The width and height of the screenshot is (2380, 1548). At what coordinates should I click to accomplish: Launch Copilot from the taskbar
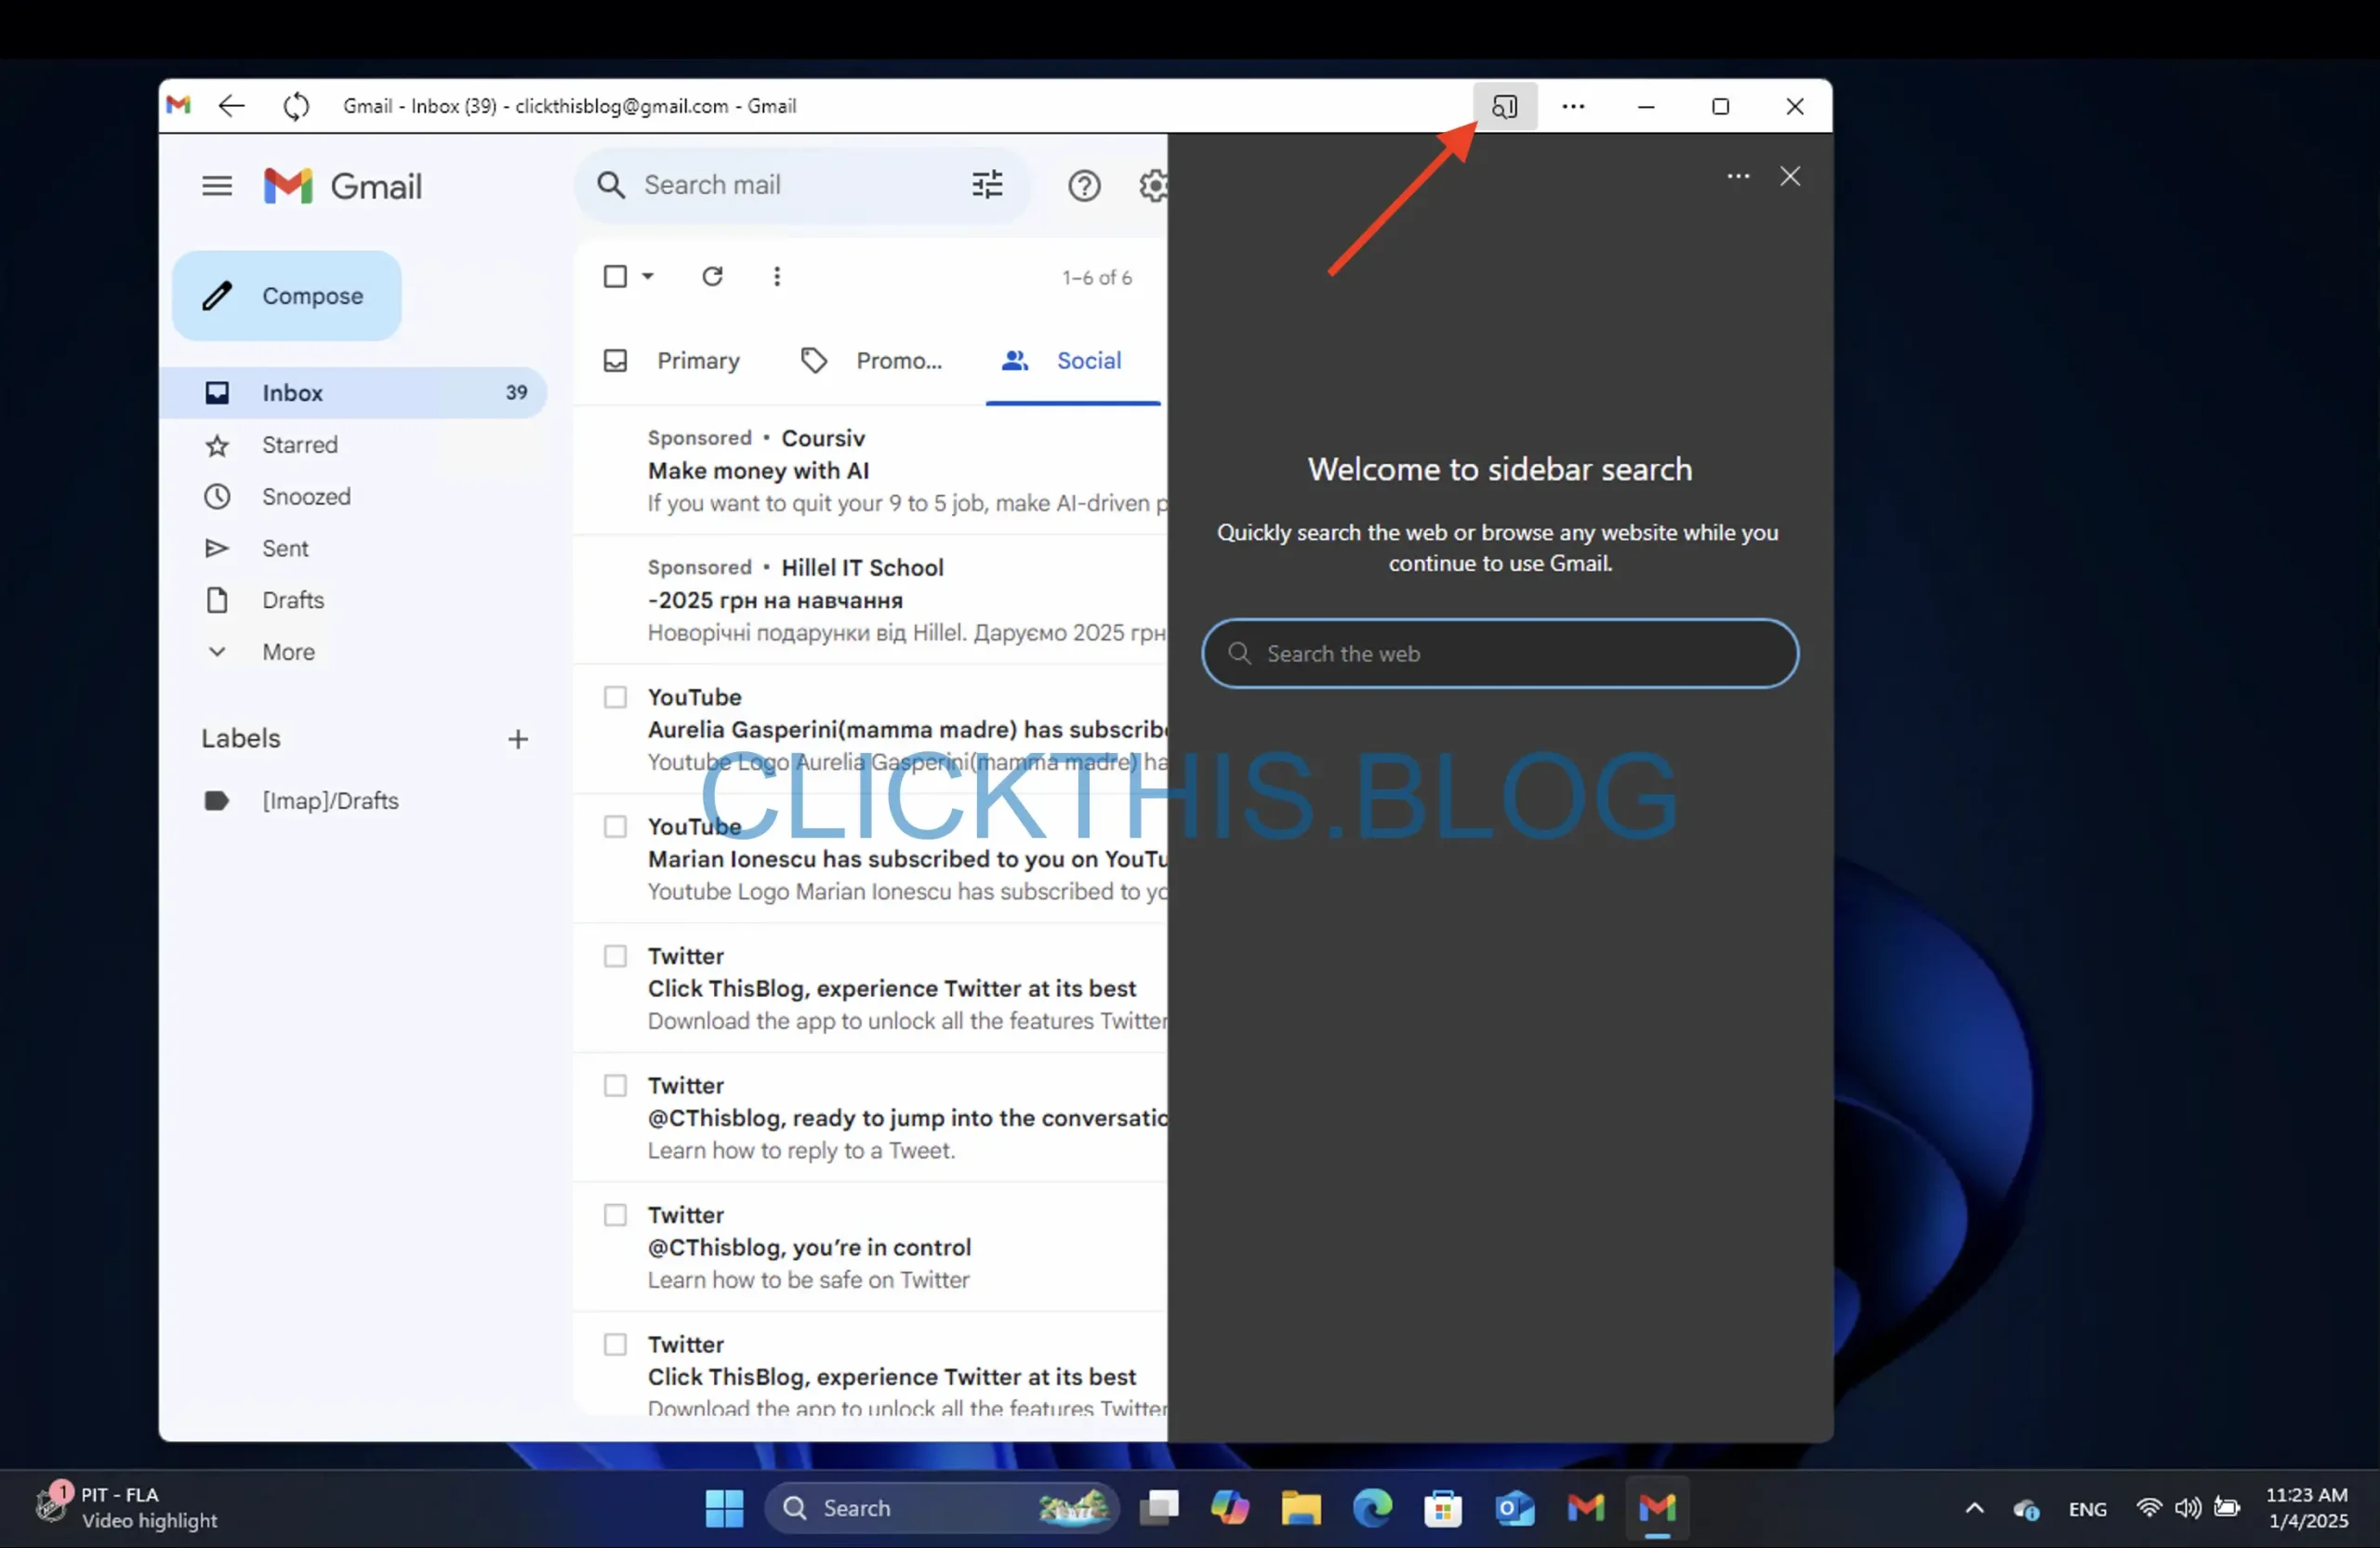1230,1508
